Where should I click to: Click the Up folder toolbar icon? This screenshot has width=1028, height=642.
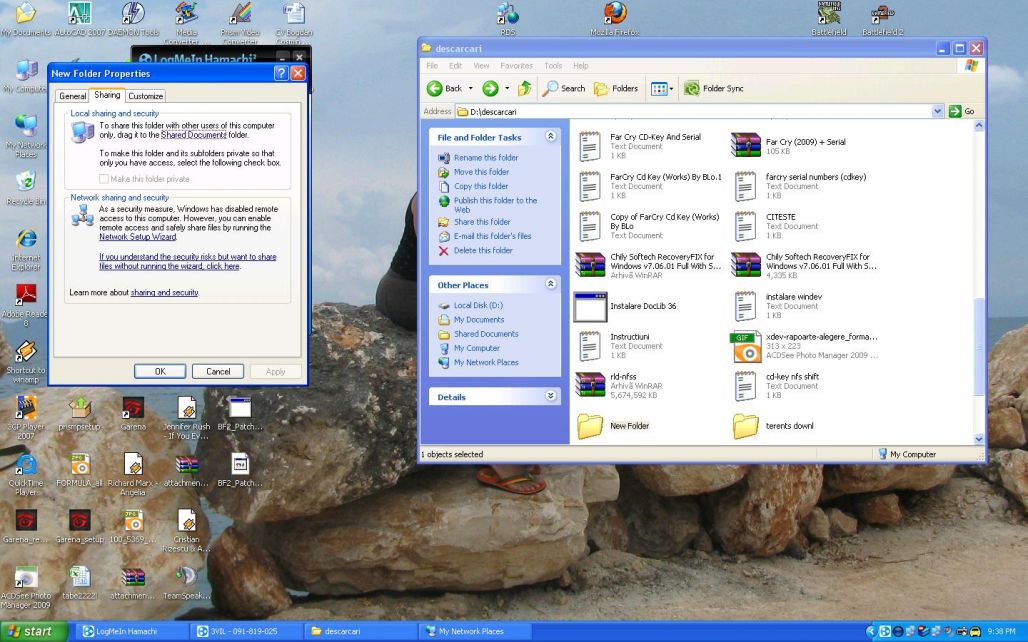[x=524, y=88]
